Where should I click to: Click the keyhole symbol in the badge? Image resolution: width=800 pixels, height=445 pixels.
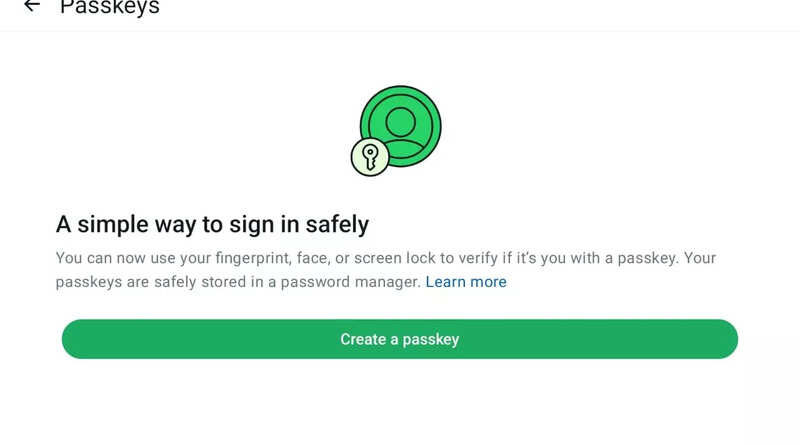[x=369, y=157]
